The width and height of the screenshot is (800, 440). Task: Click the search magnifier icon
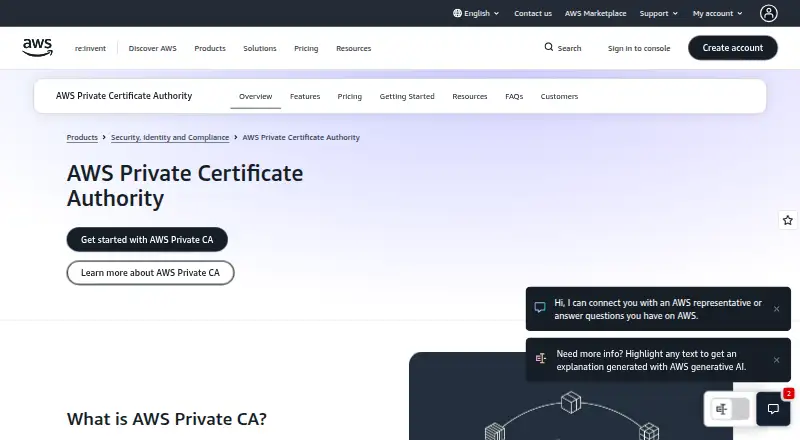[548, 47]
